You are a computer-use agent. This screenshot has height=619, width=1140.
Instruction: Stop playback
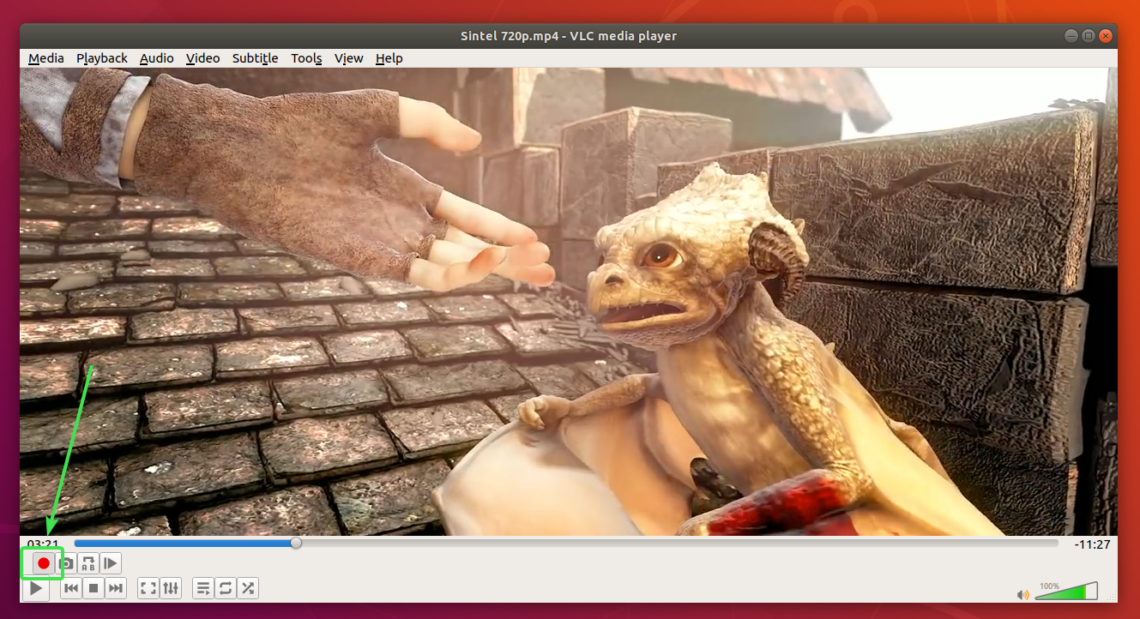coord(93,588)
